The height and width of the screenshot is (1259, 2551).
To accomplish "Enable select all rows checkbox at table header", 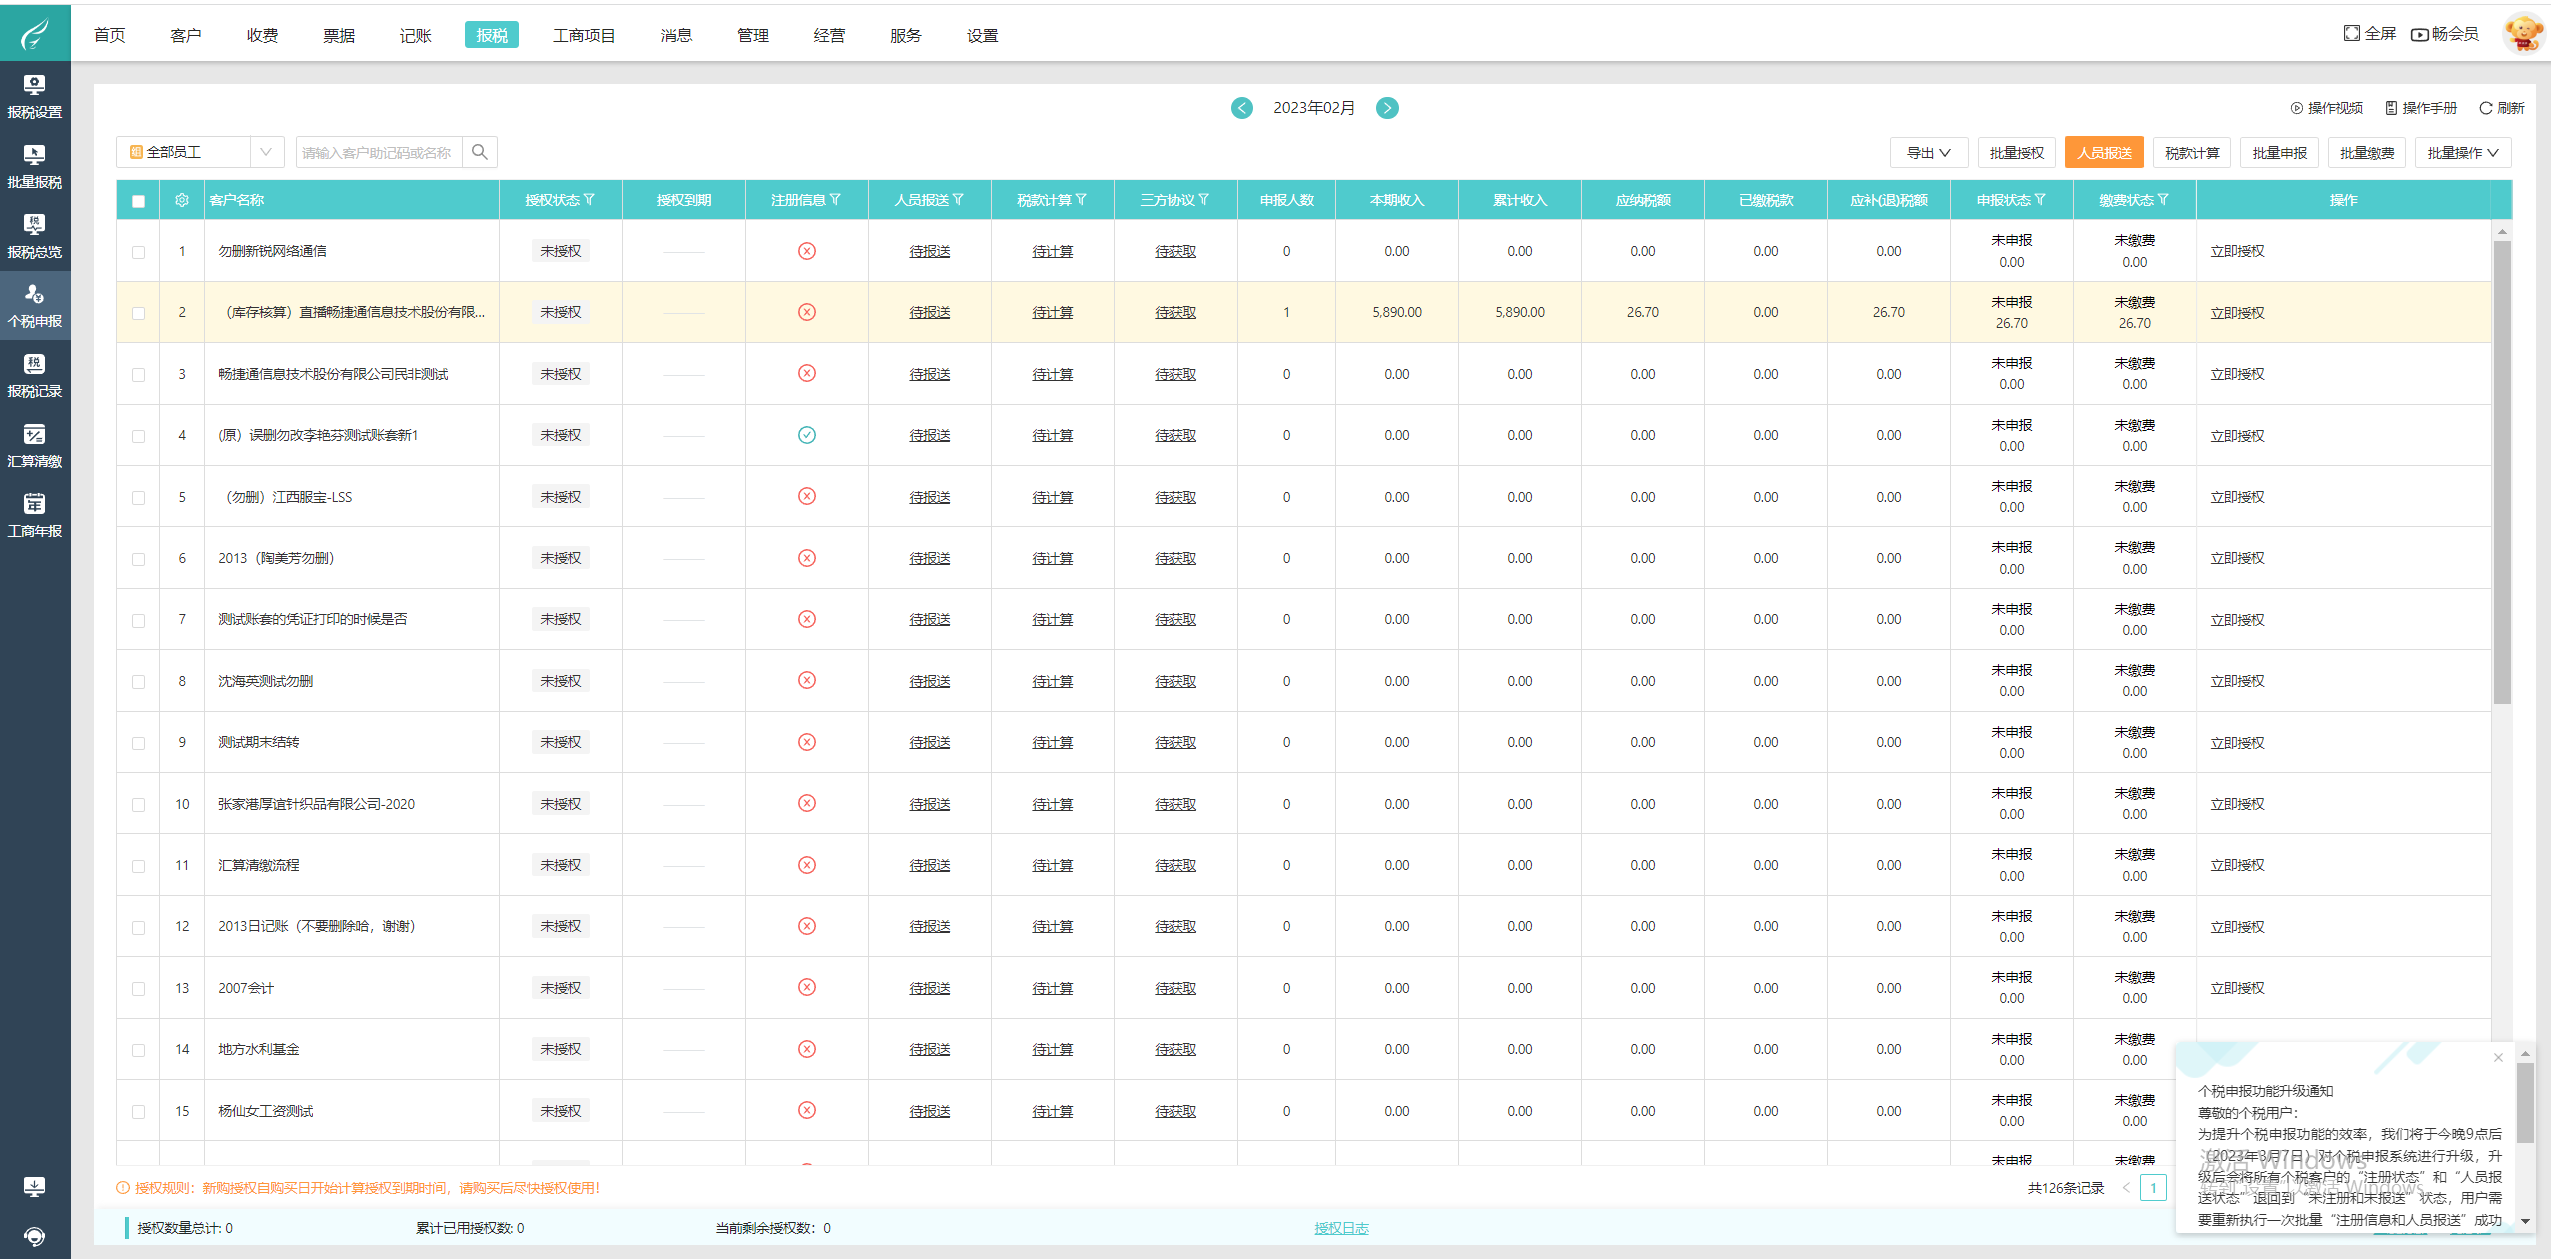I will click(x=138, y=198).
